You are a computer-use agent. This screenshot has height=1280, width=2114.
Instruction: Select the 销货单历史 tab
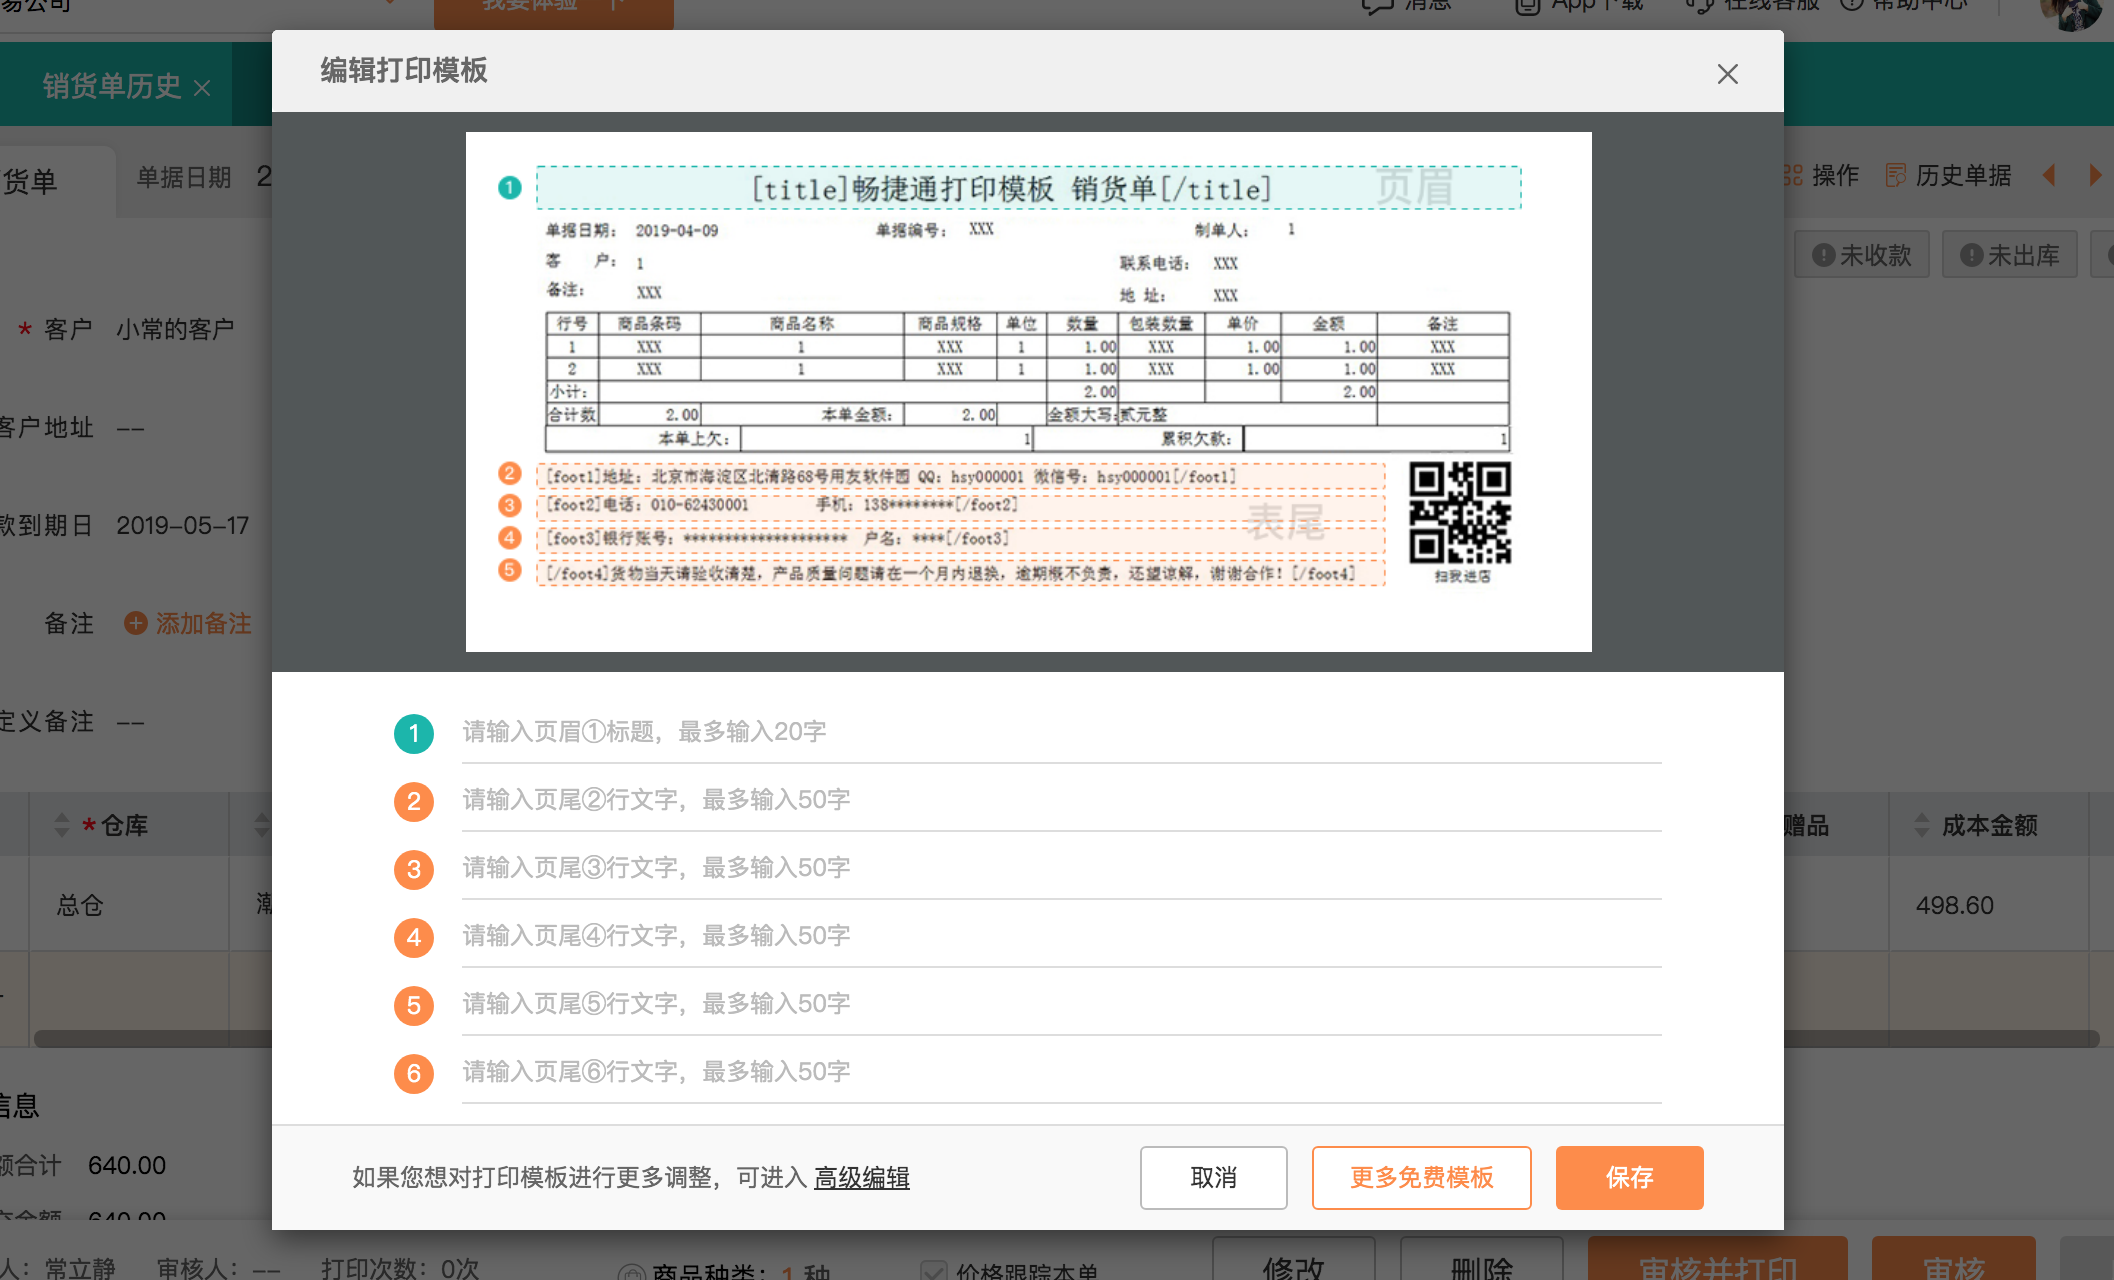coord(113,86)
